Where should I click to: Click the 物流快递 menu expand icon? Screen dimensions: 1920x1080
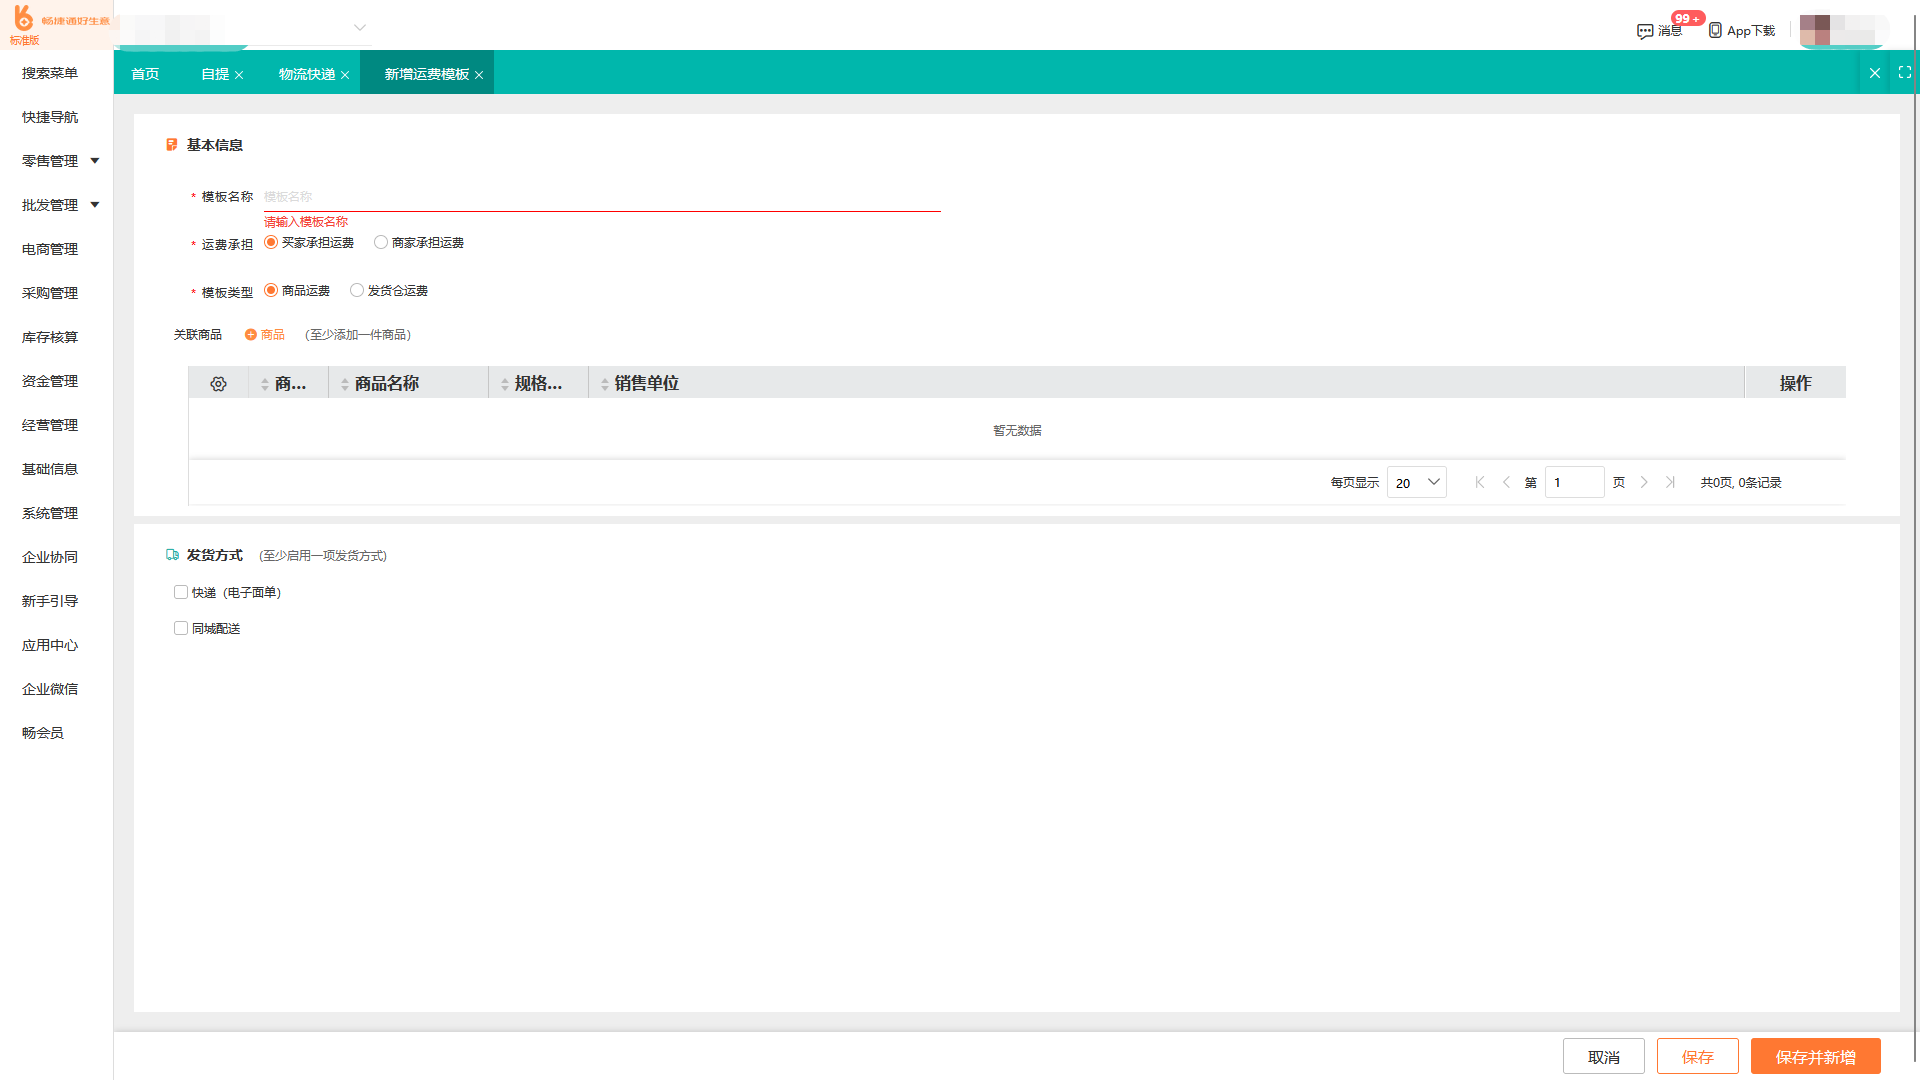[345, 74]
